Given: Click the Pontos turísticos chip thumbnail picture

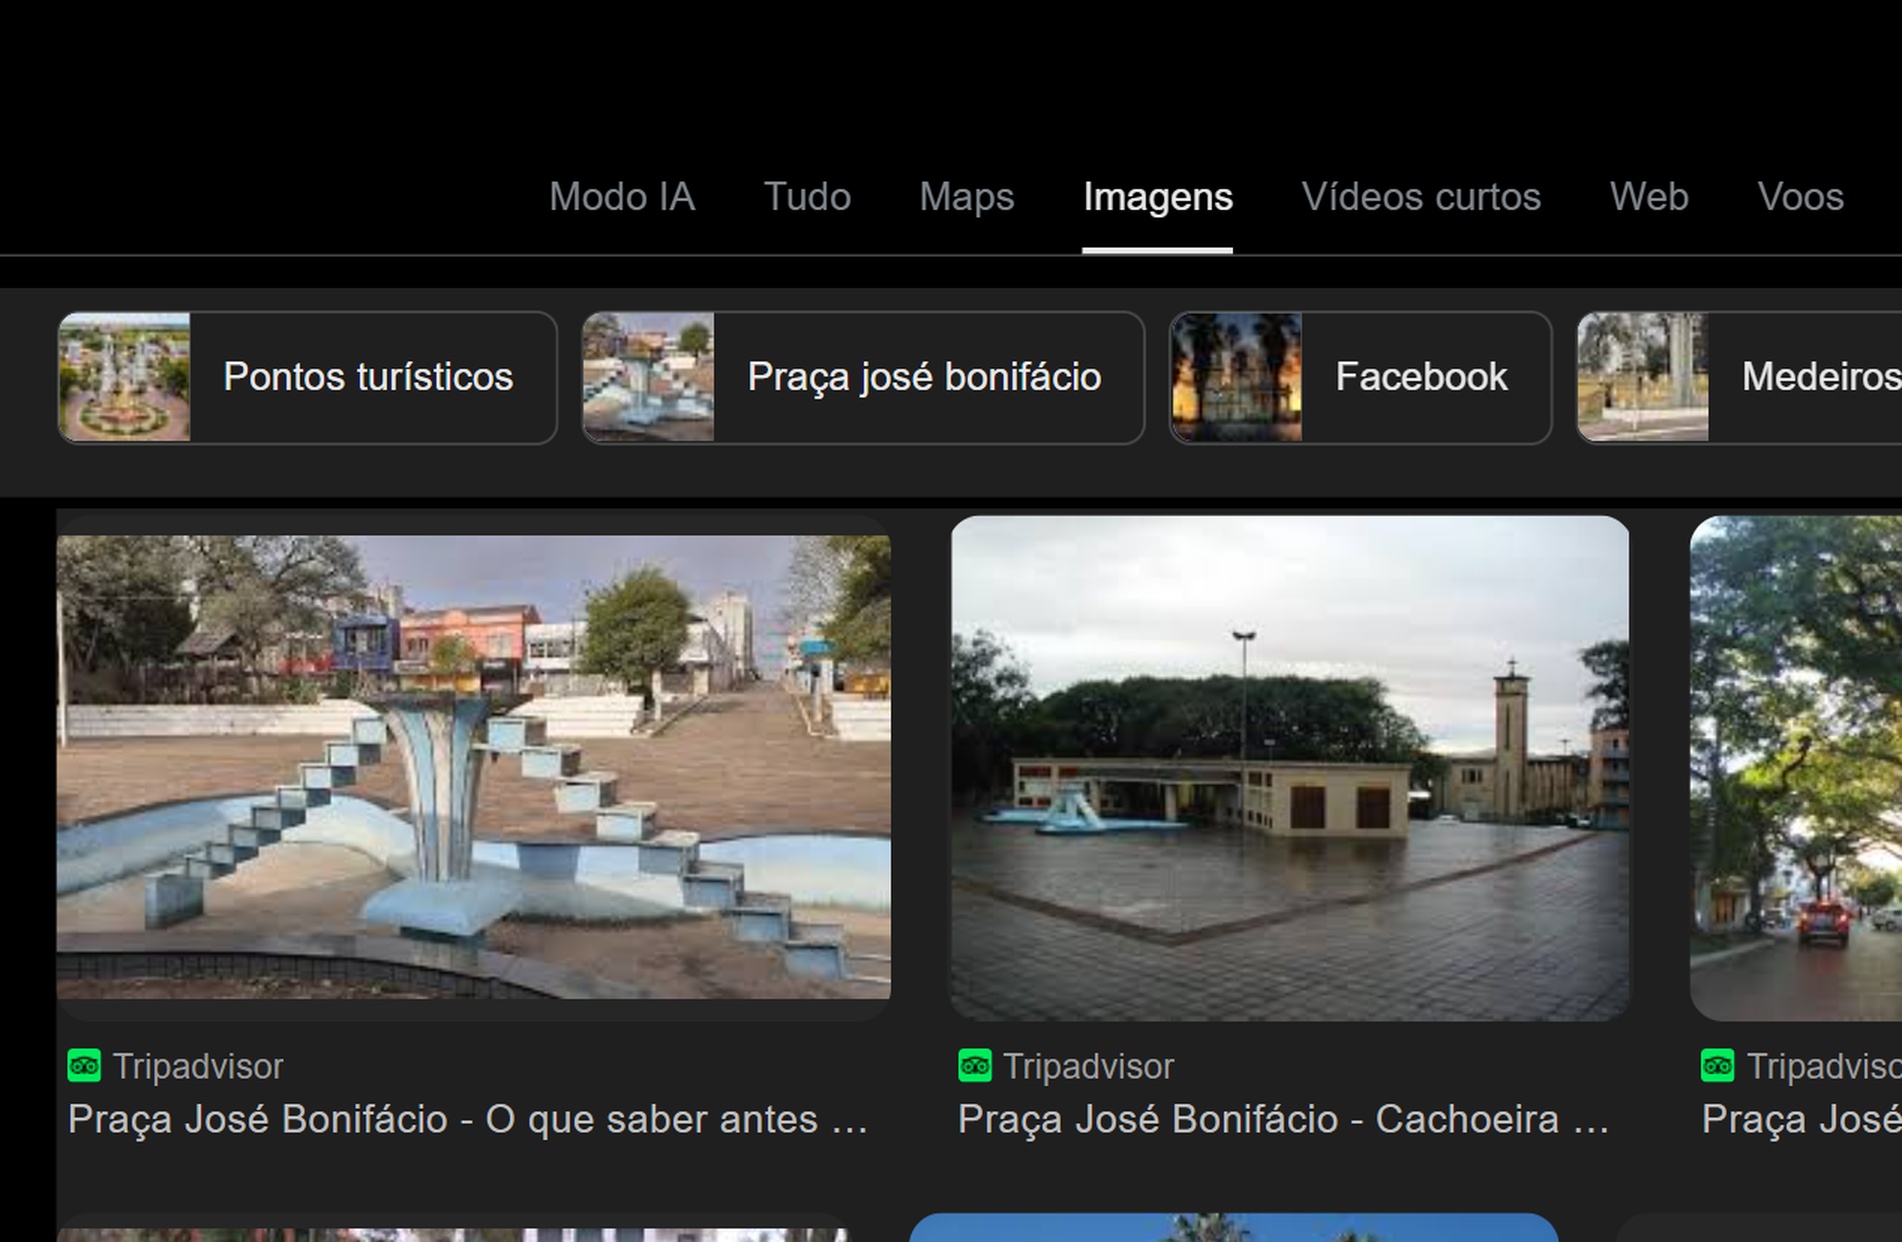Looking at the screenshot, I should pos(125,377).
